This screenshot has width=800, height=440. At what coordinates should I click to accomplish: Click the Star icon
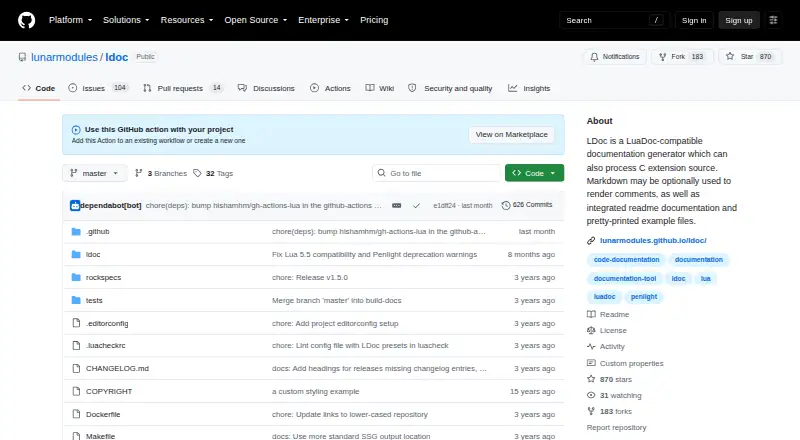(730, 57)
